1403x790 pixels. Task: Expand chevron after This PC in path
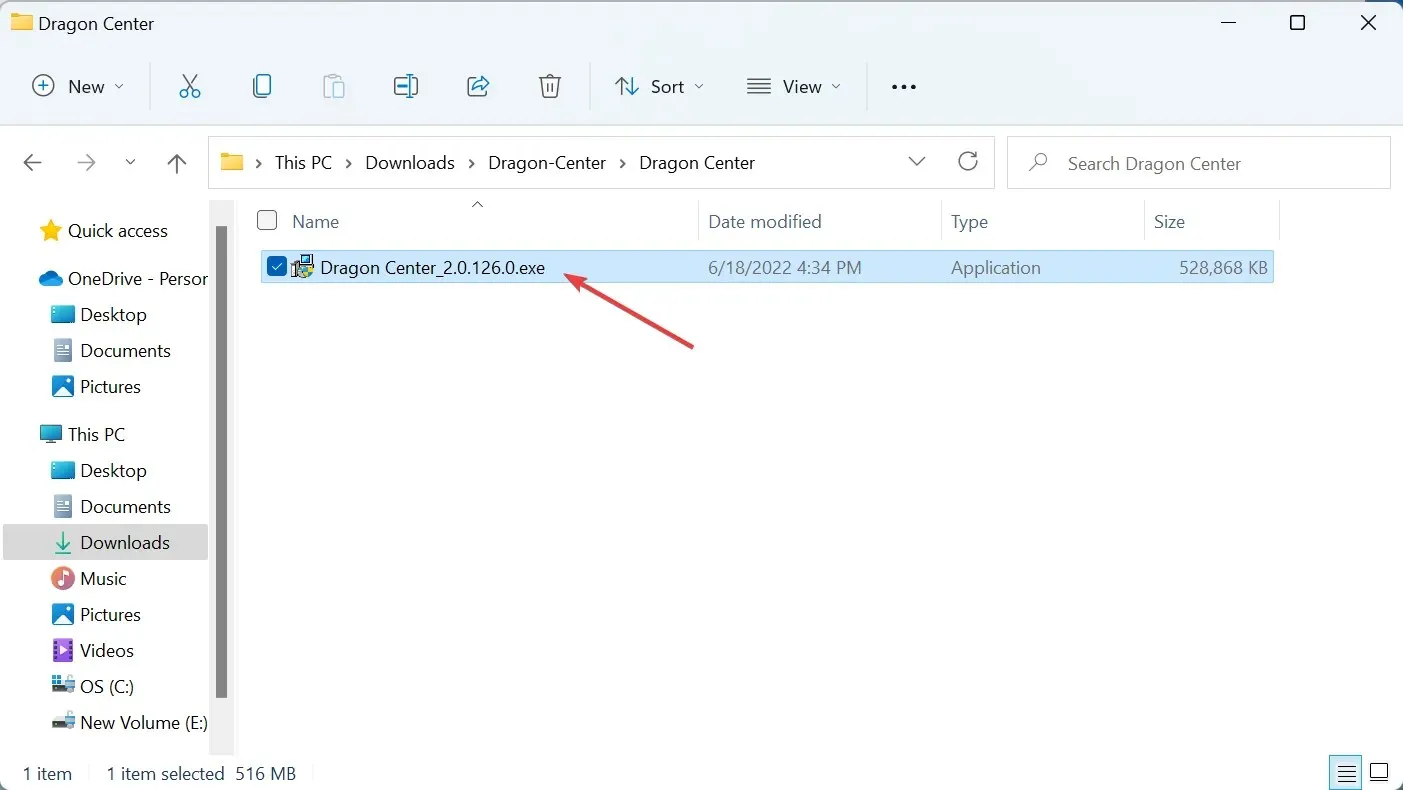(x=349, y=163)
